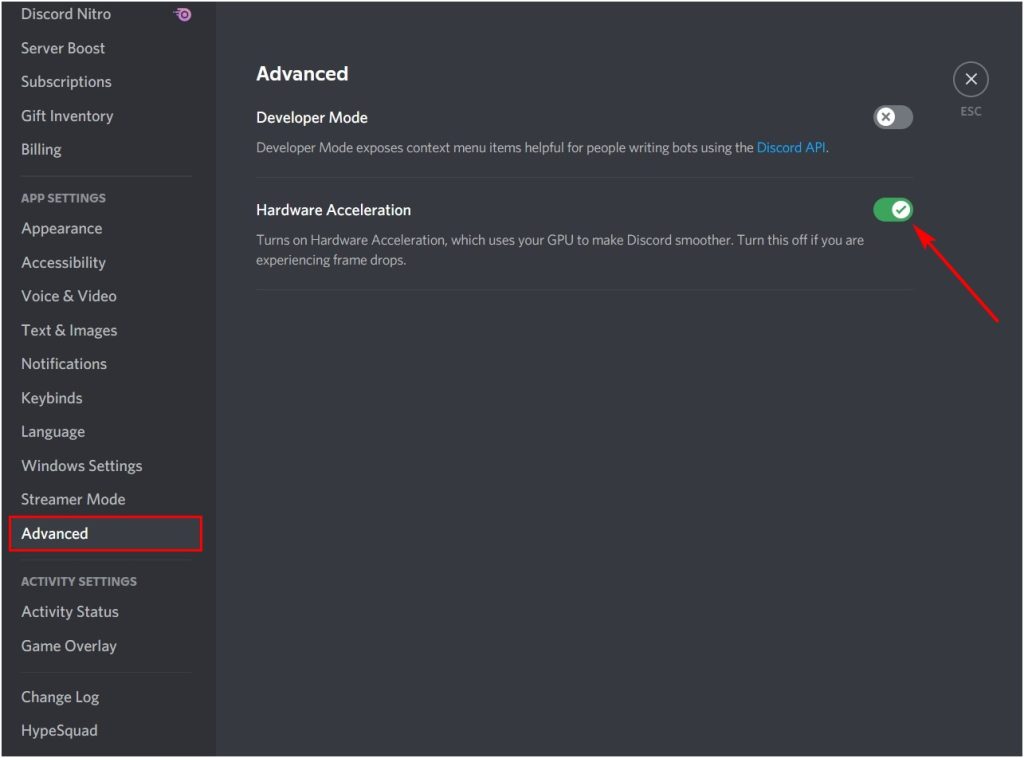1024x758 pixels.
Task: Close settings with the X button
Action: coord(970,79)
